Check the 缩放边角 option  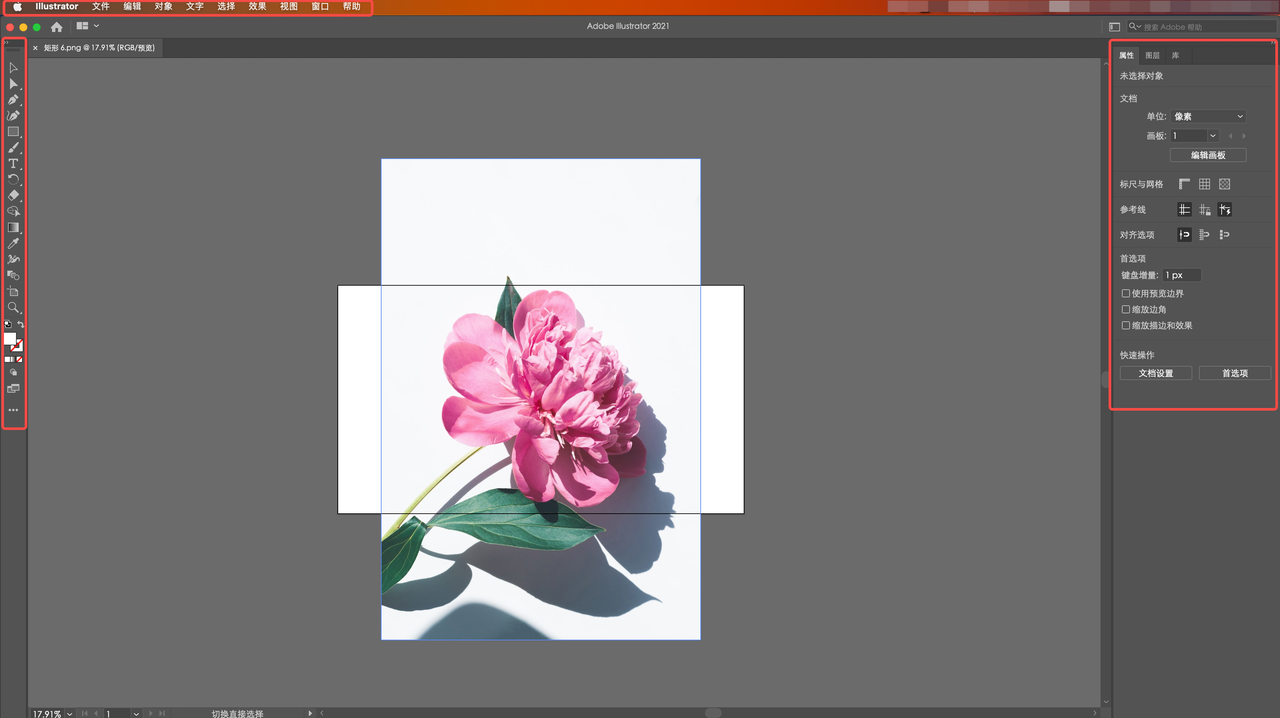coord(1126,310)
